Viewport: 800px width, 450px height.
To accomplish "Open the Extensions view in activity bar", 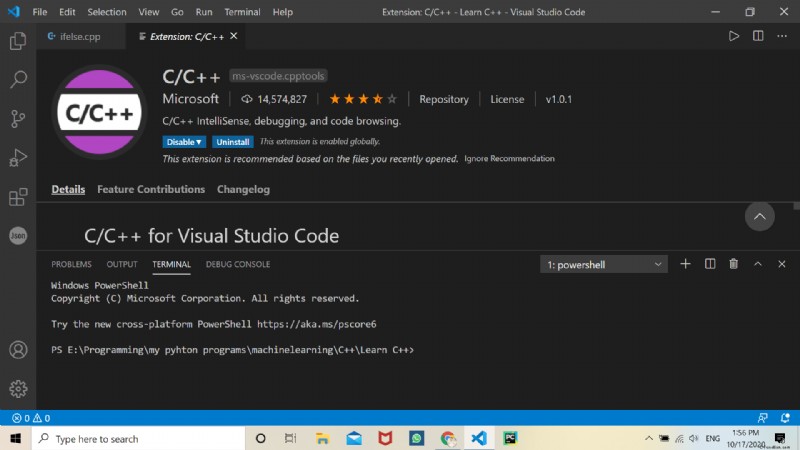I will (x=18, y=197).
